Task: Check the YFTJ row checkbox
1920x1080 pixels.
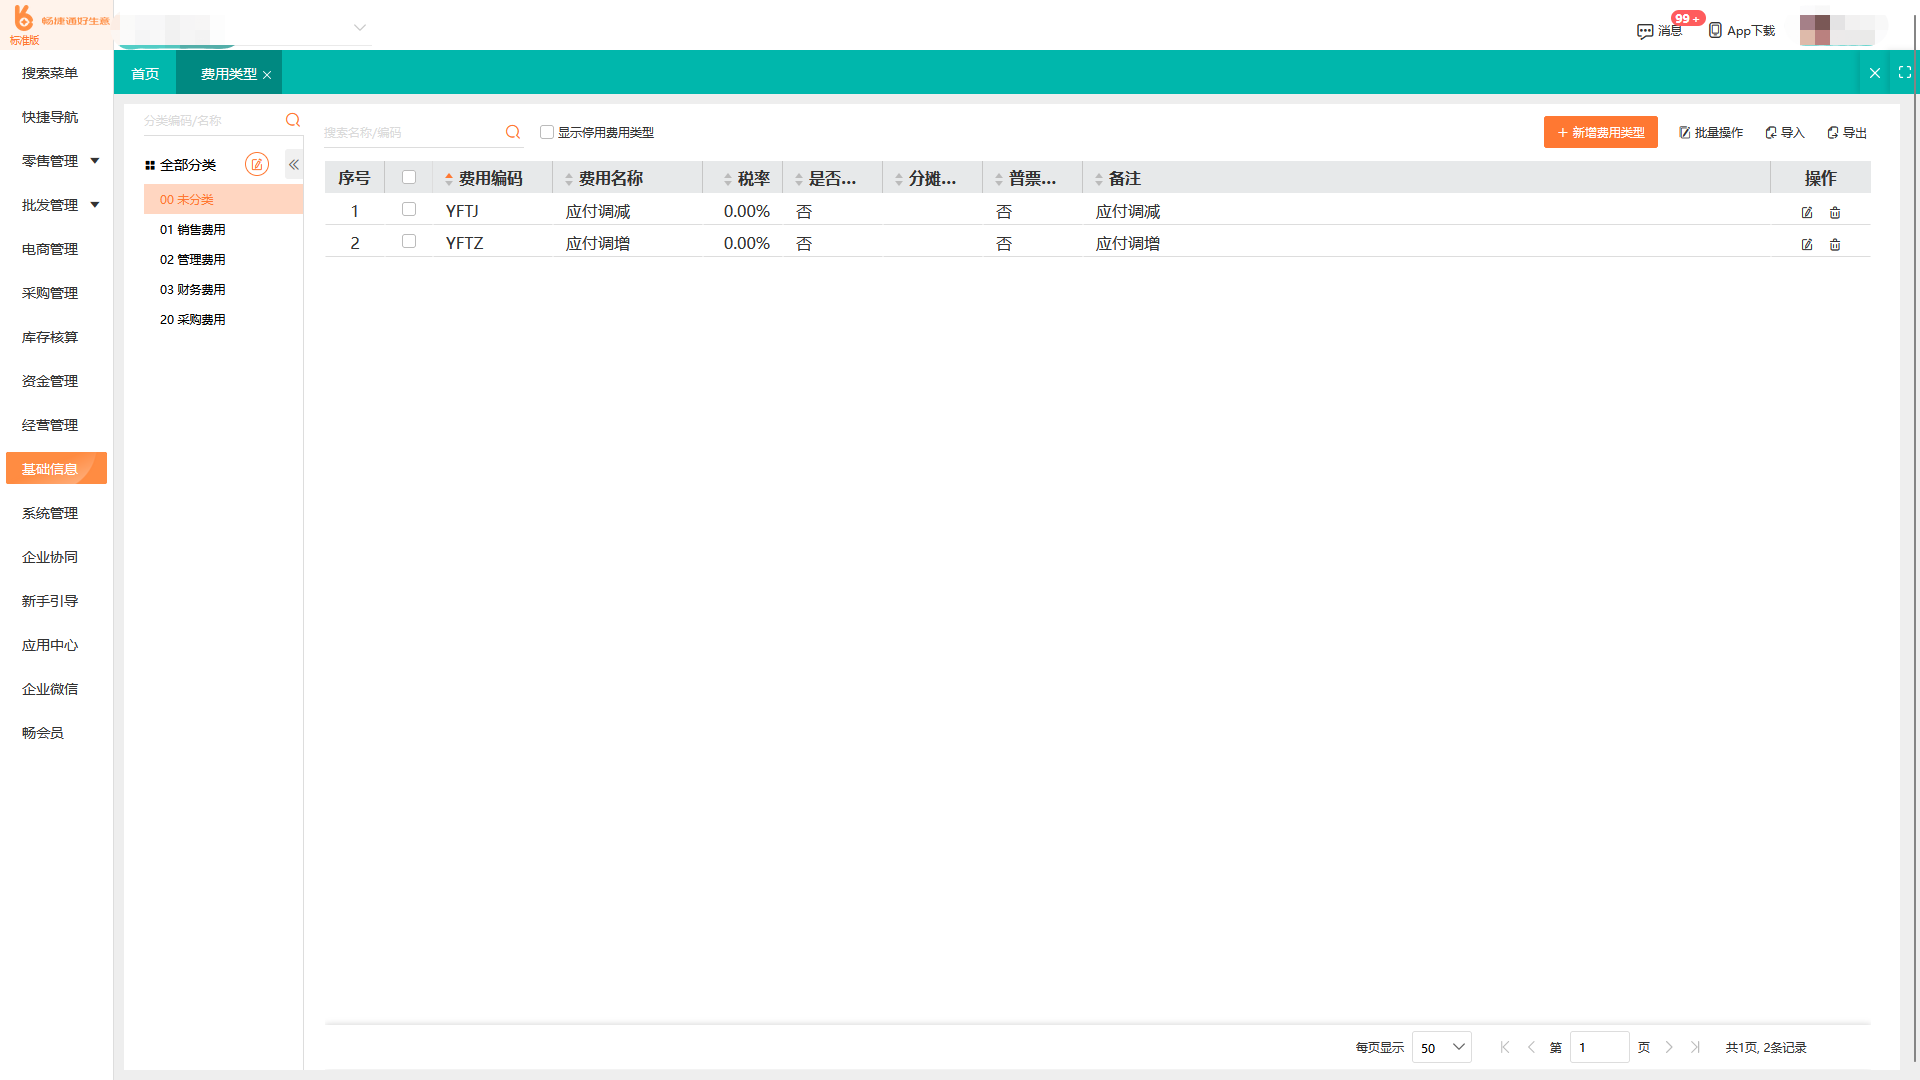Action: pos(409,210)
